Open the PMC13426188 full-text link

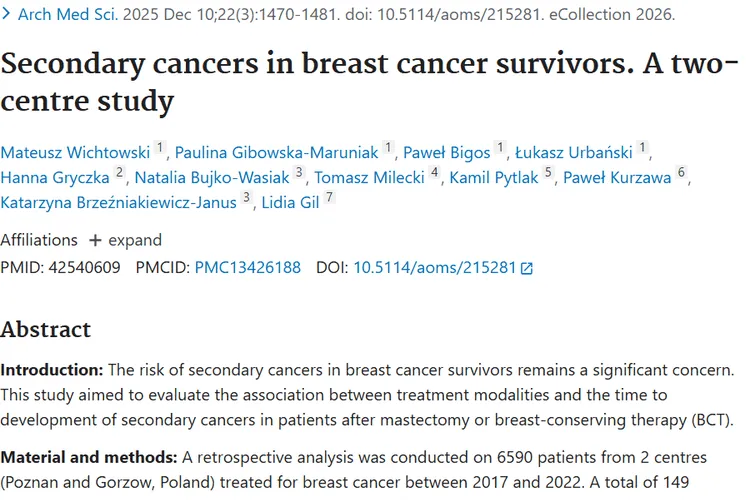(248, 267)
